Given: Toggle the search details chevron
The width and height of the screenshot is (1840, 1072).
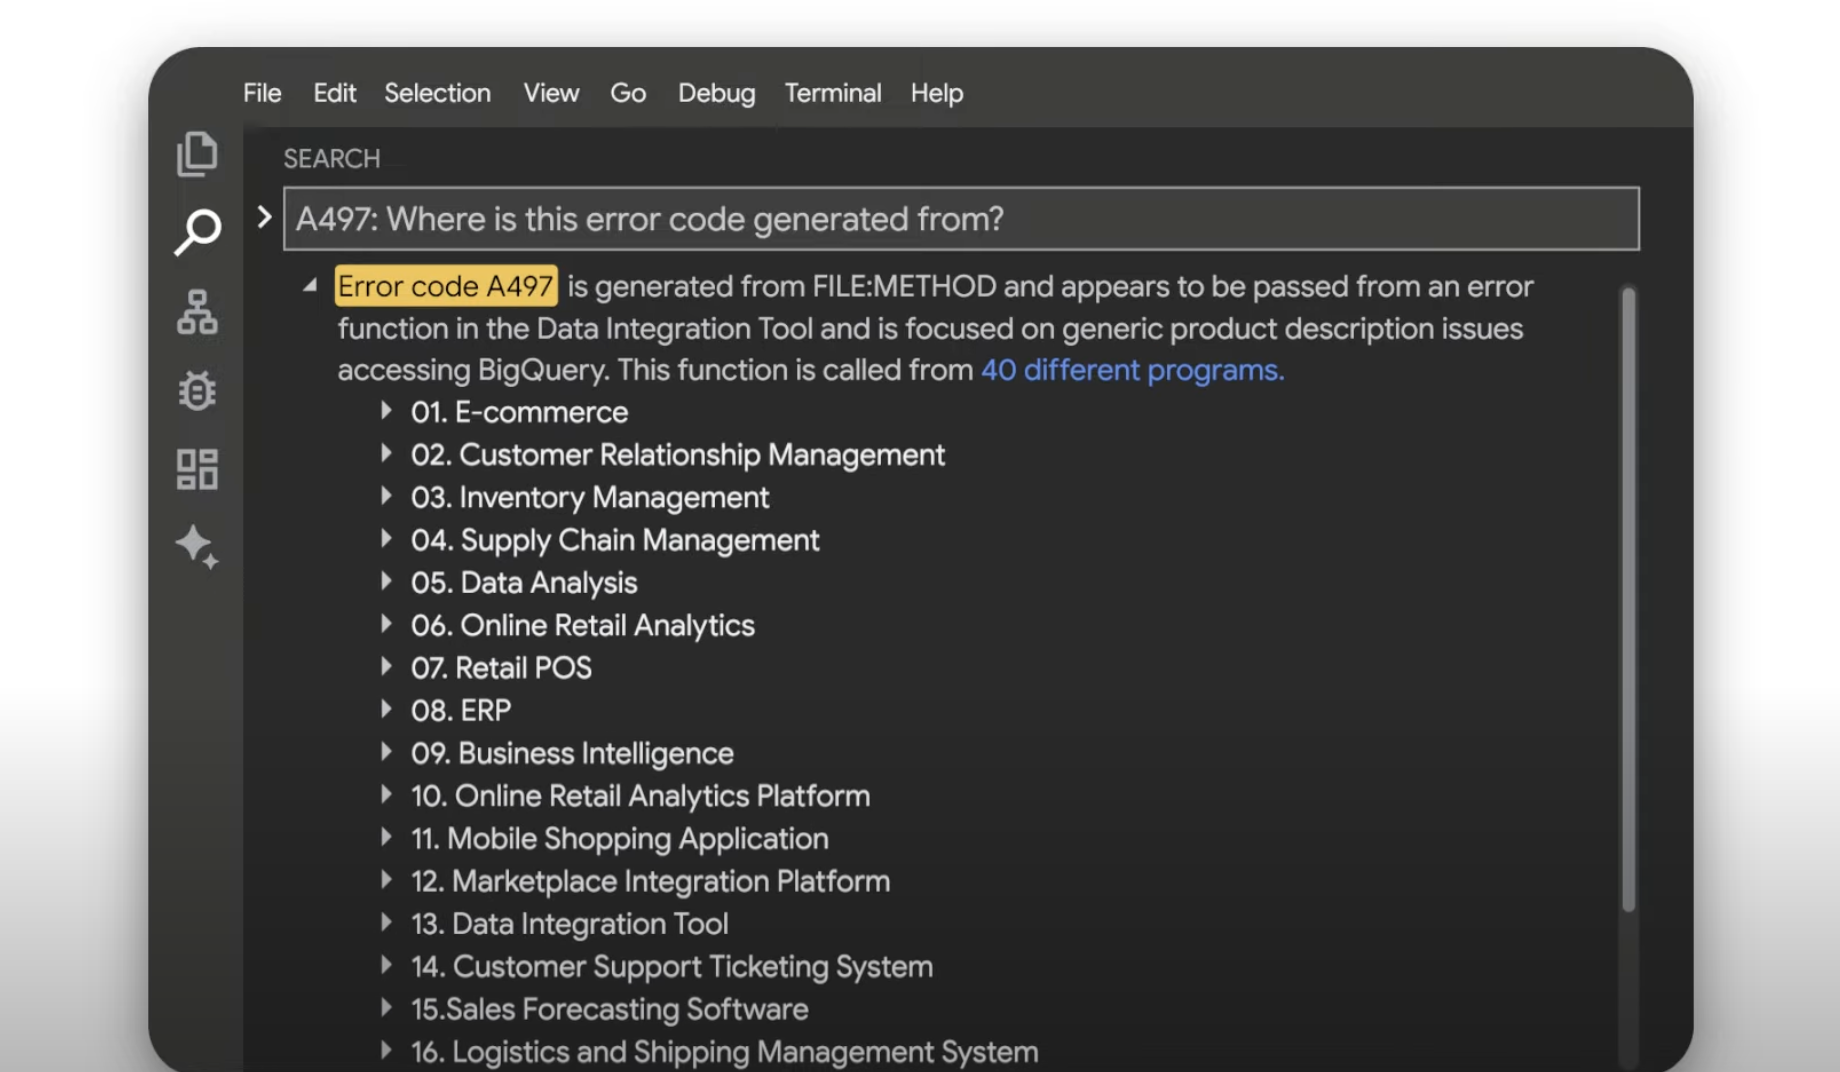Looking at the screenshot, I should click(x=264, y=217).
